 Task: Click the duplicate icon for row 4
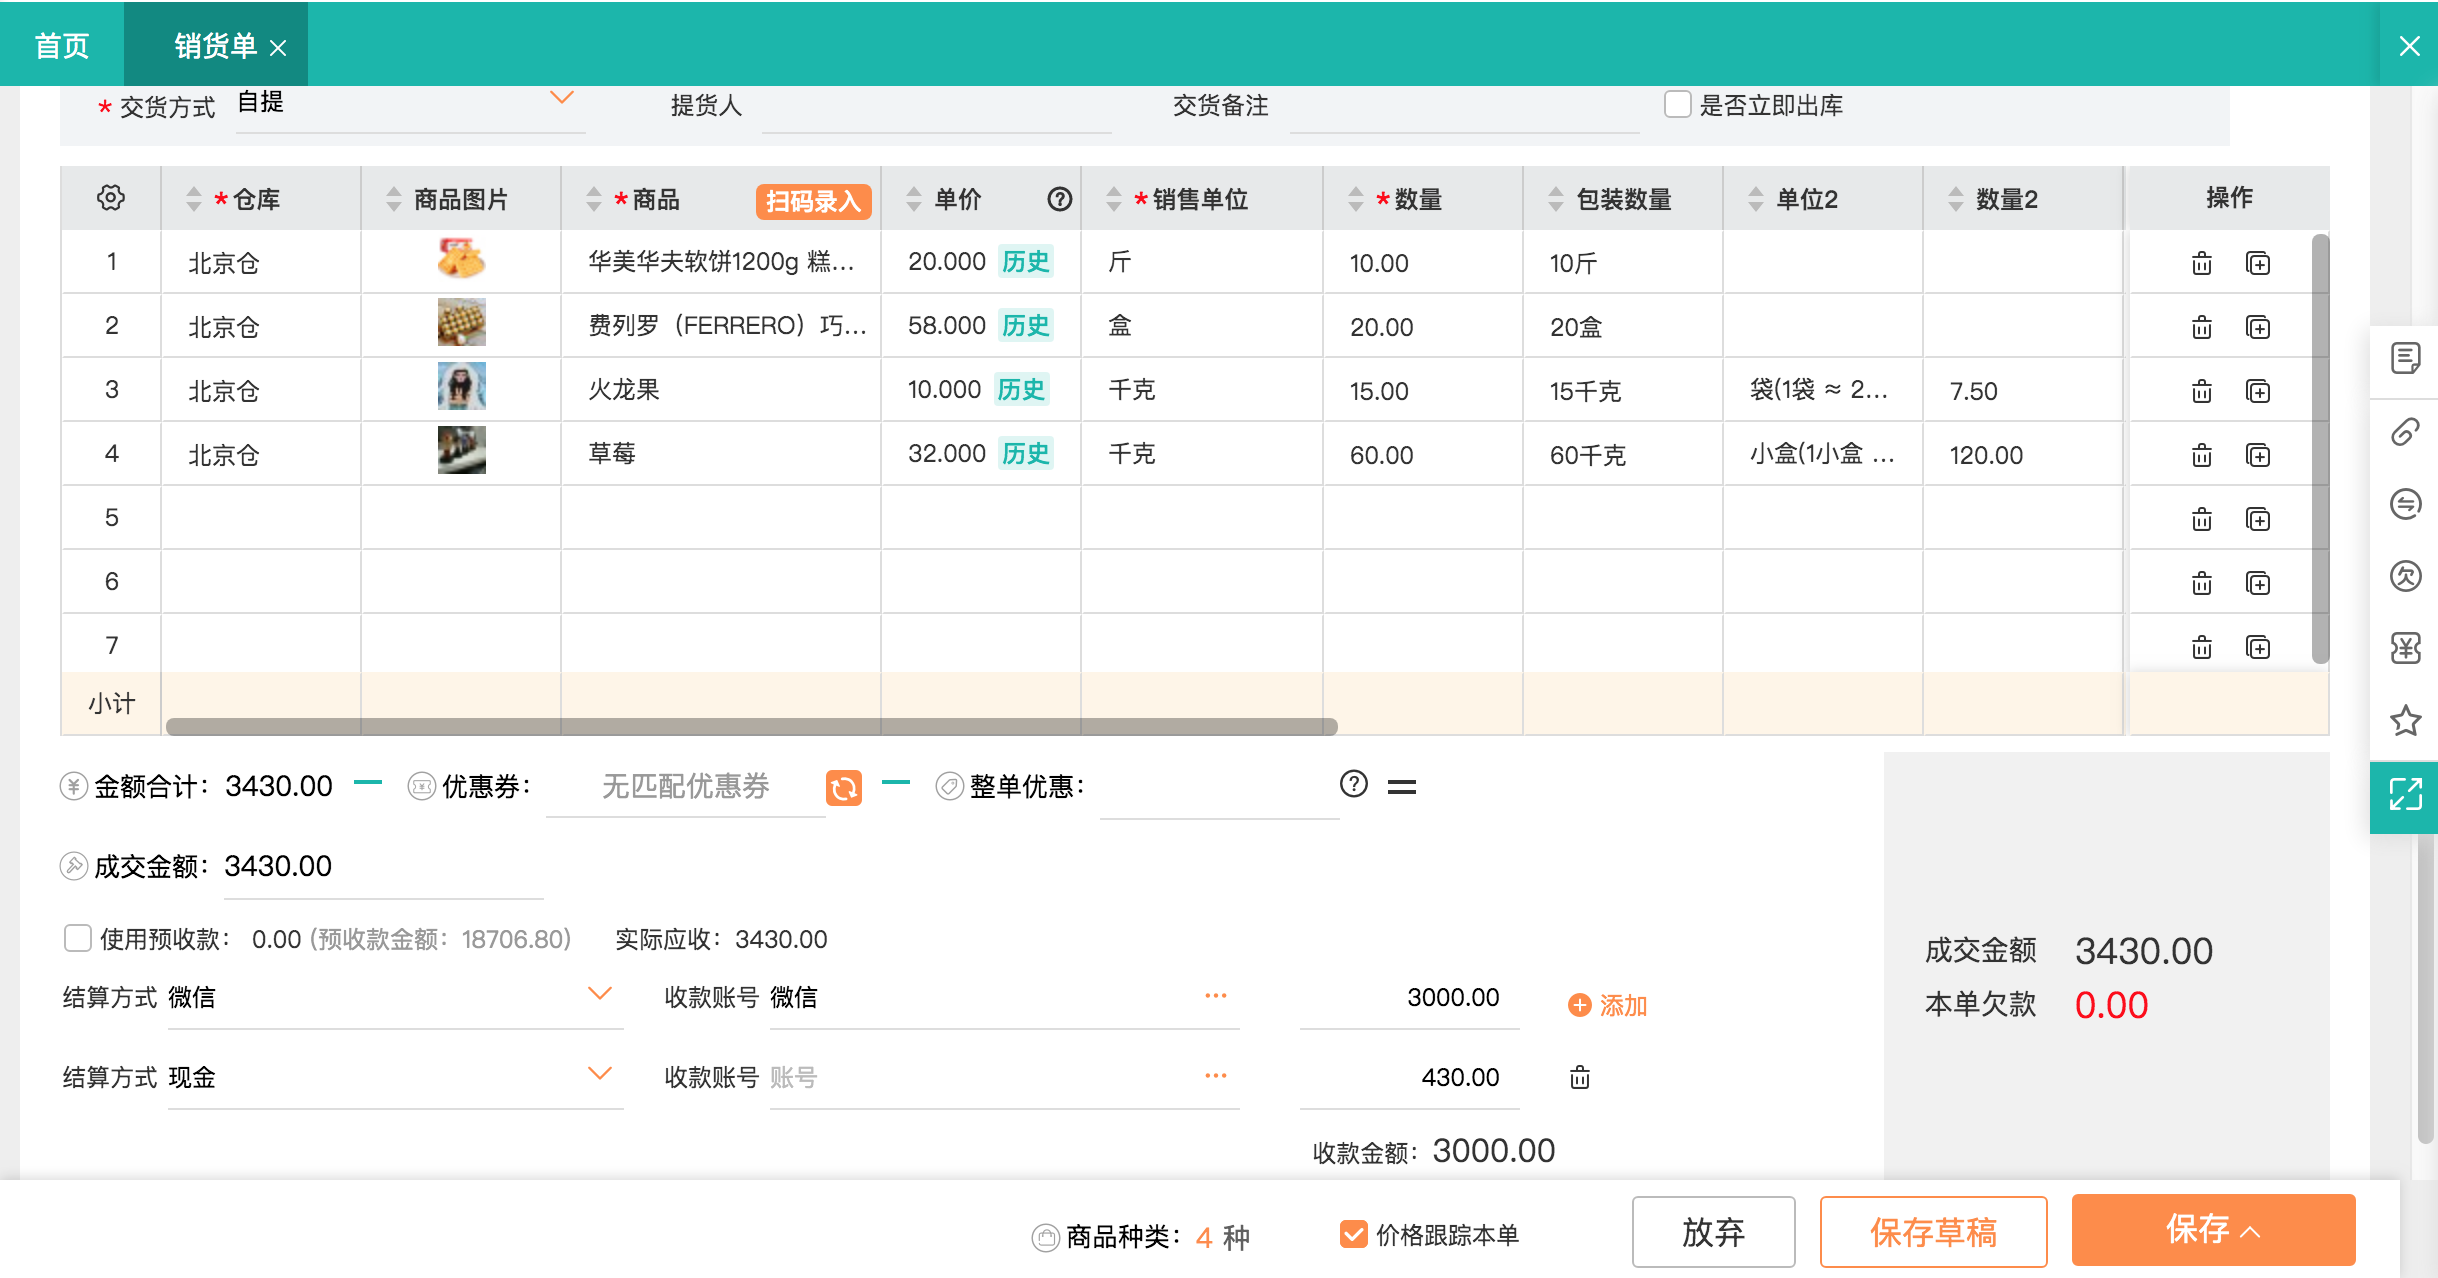[2257, 454]
